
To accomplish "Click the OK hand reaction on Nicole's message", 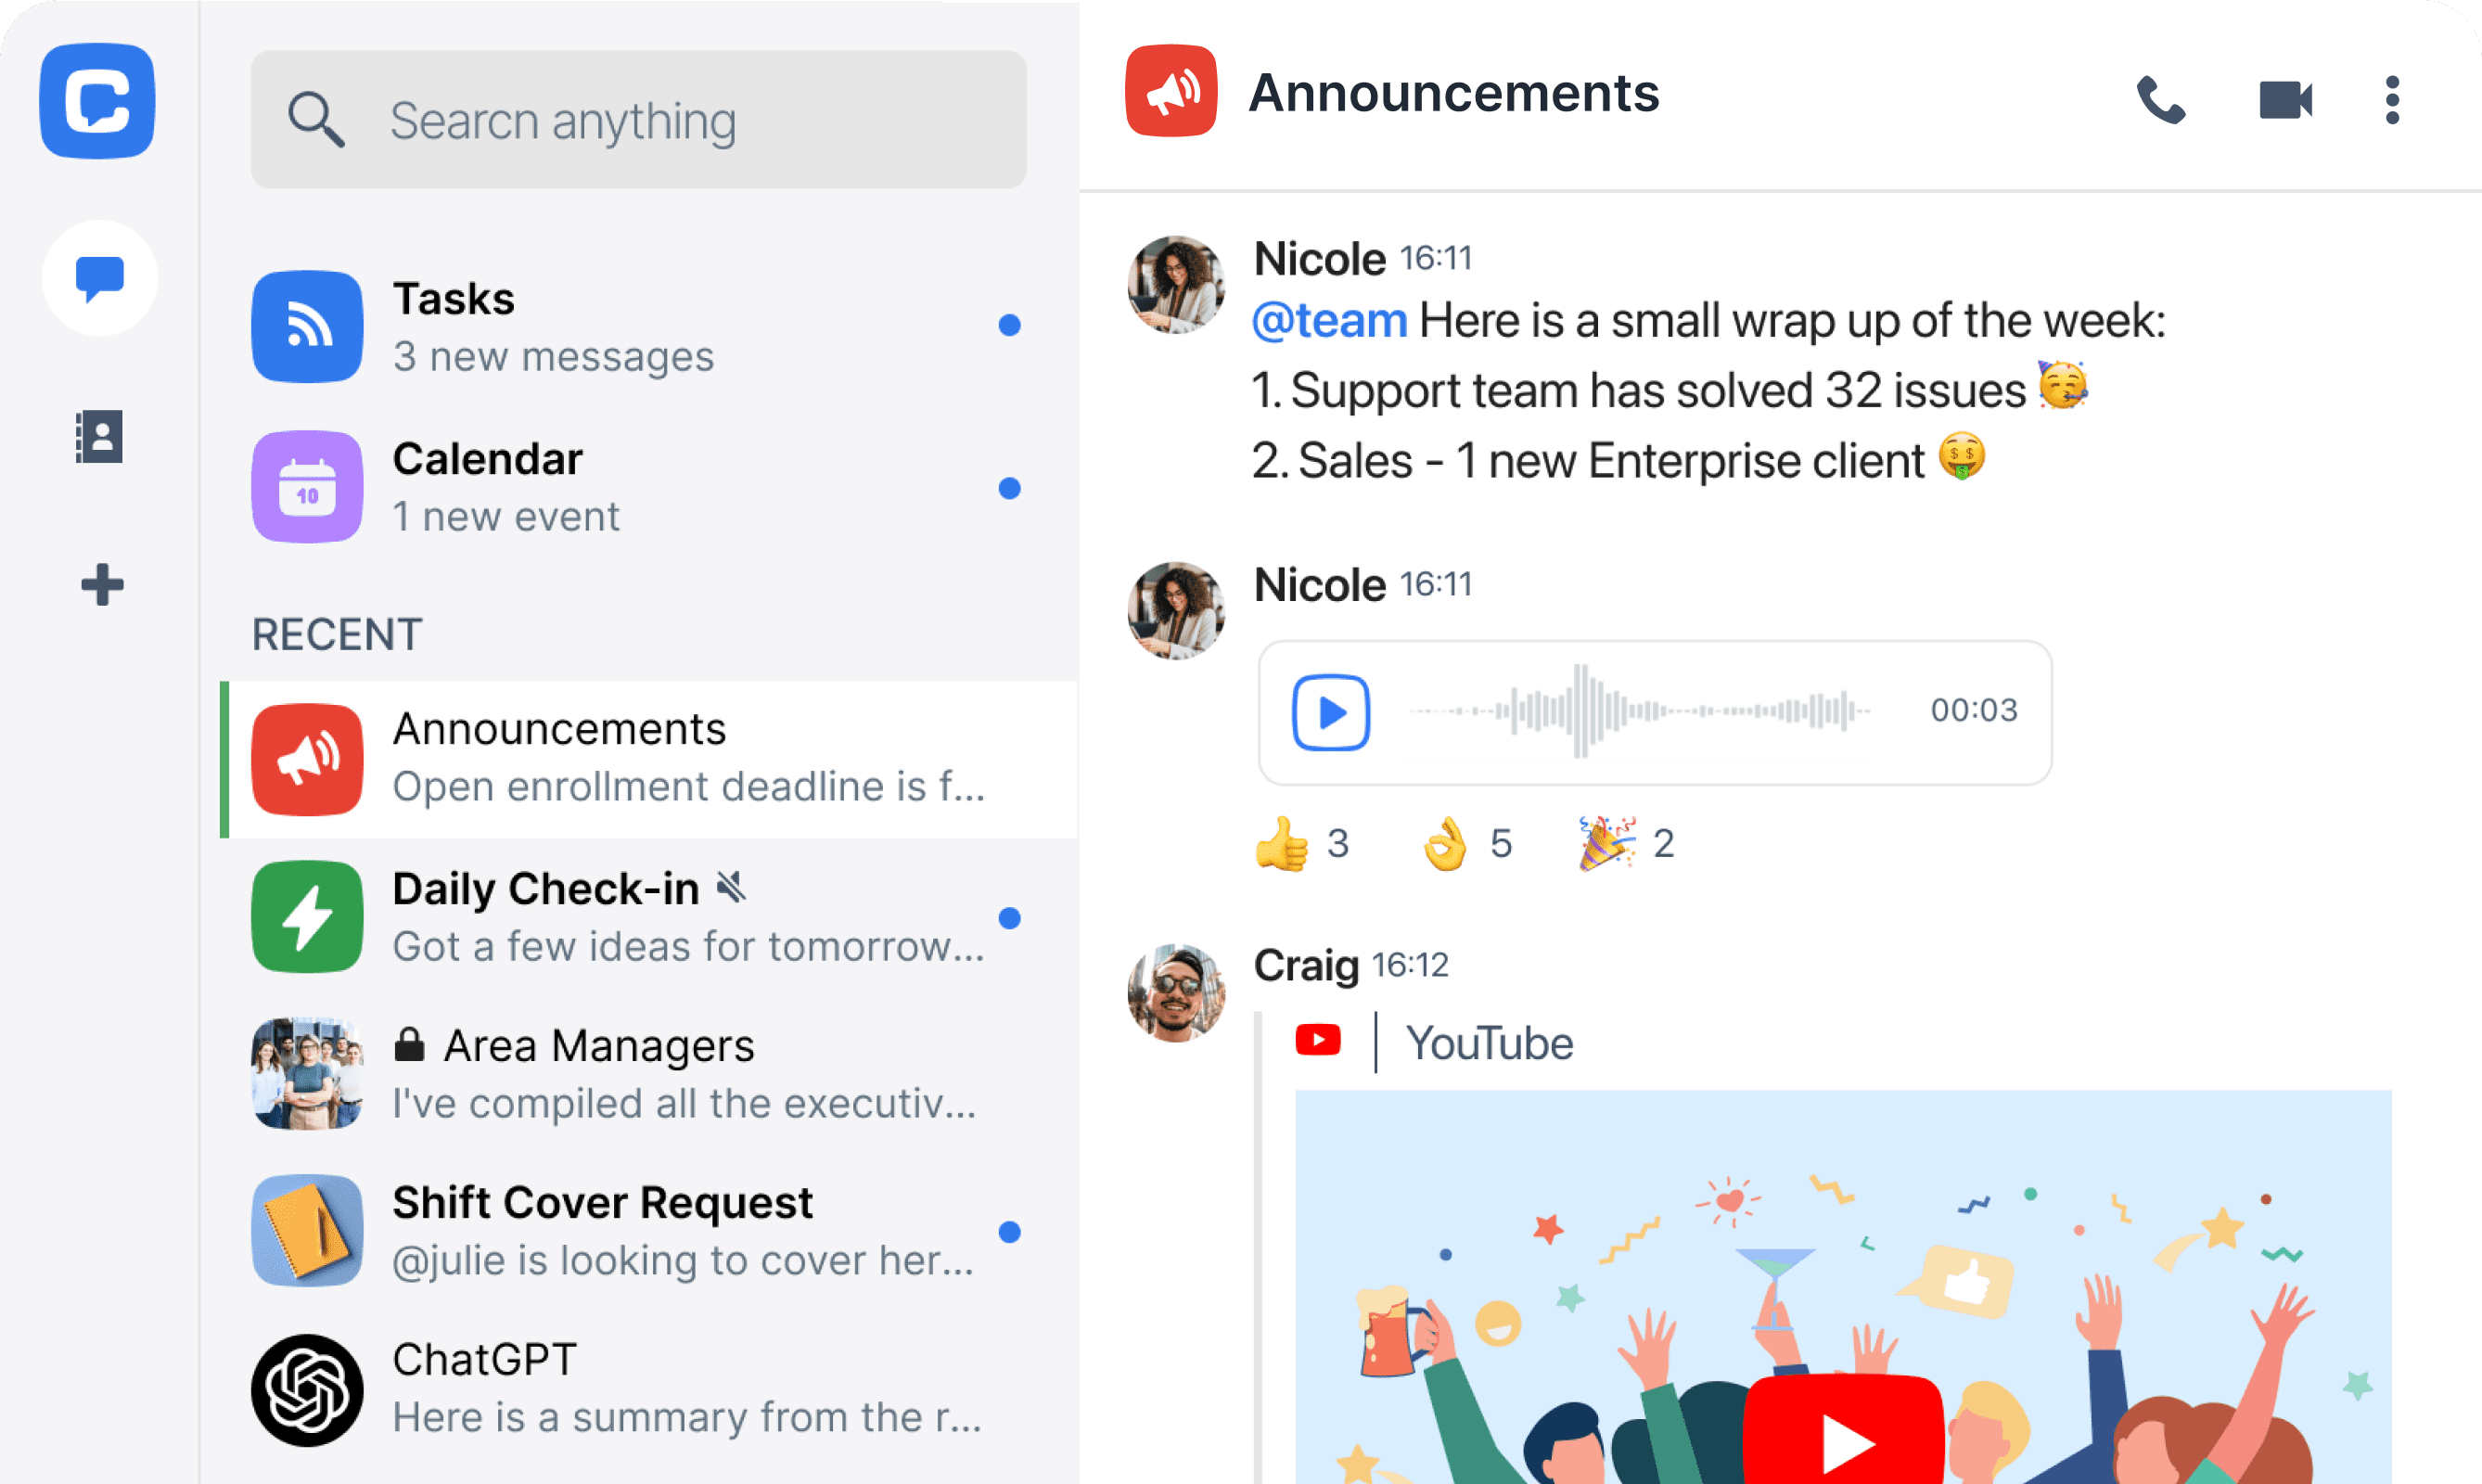I will pyautogui.click(x=1449, y=843).
